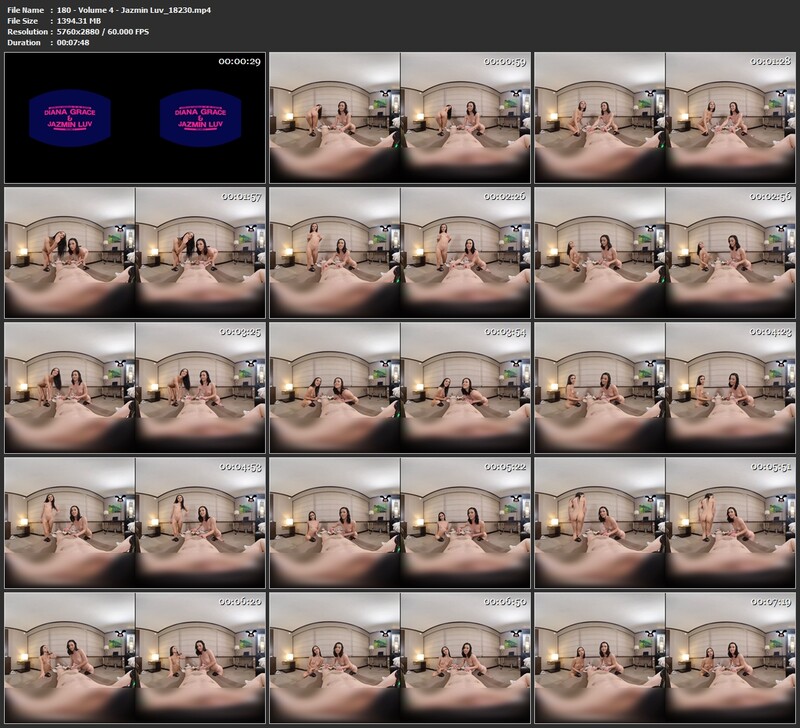Select the frame timestamped 00:06:50
The height and width of the screenshot is (728, 800).
point(400,657)
